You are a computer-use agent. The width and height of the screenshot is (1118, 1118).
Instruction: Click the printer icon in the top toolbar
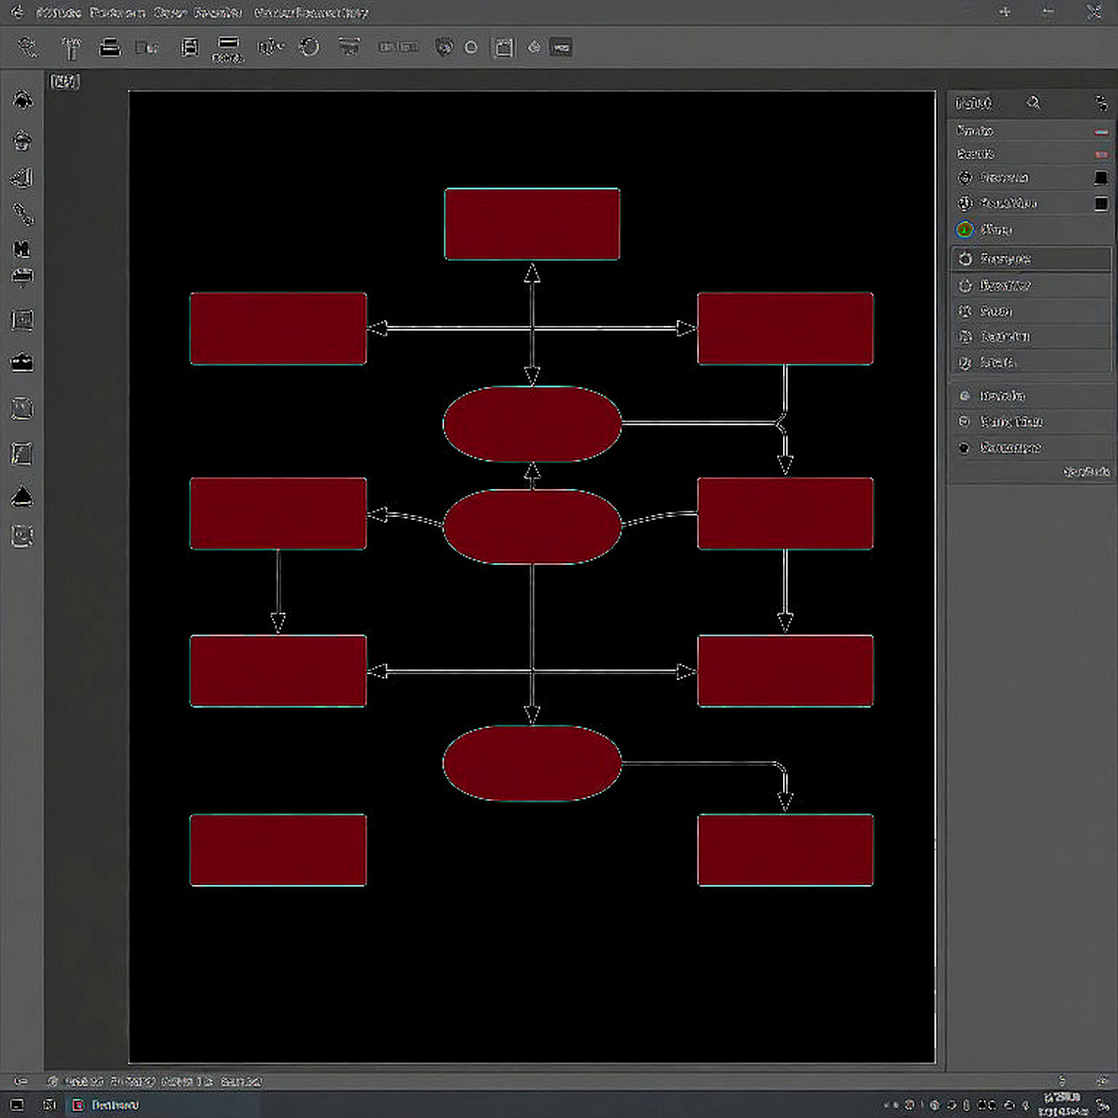click(110, 48)
